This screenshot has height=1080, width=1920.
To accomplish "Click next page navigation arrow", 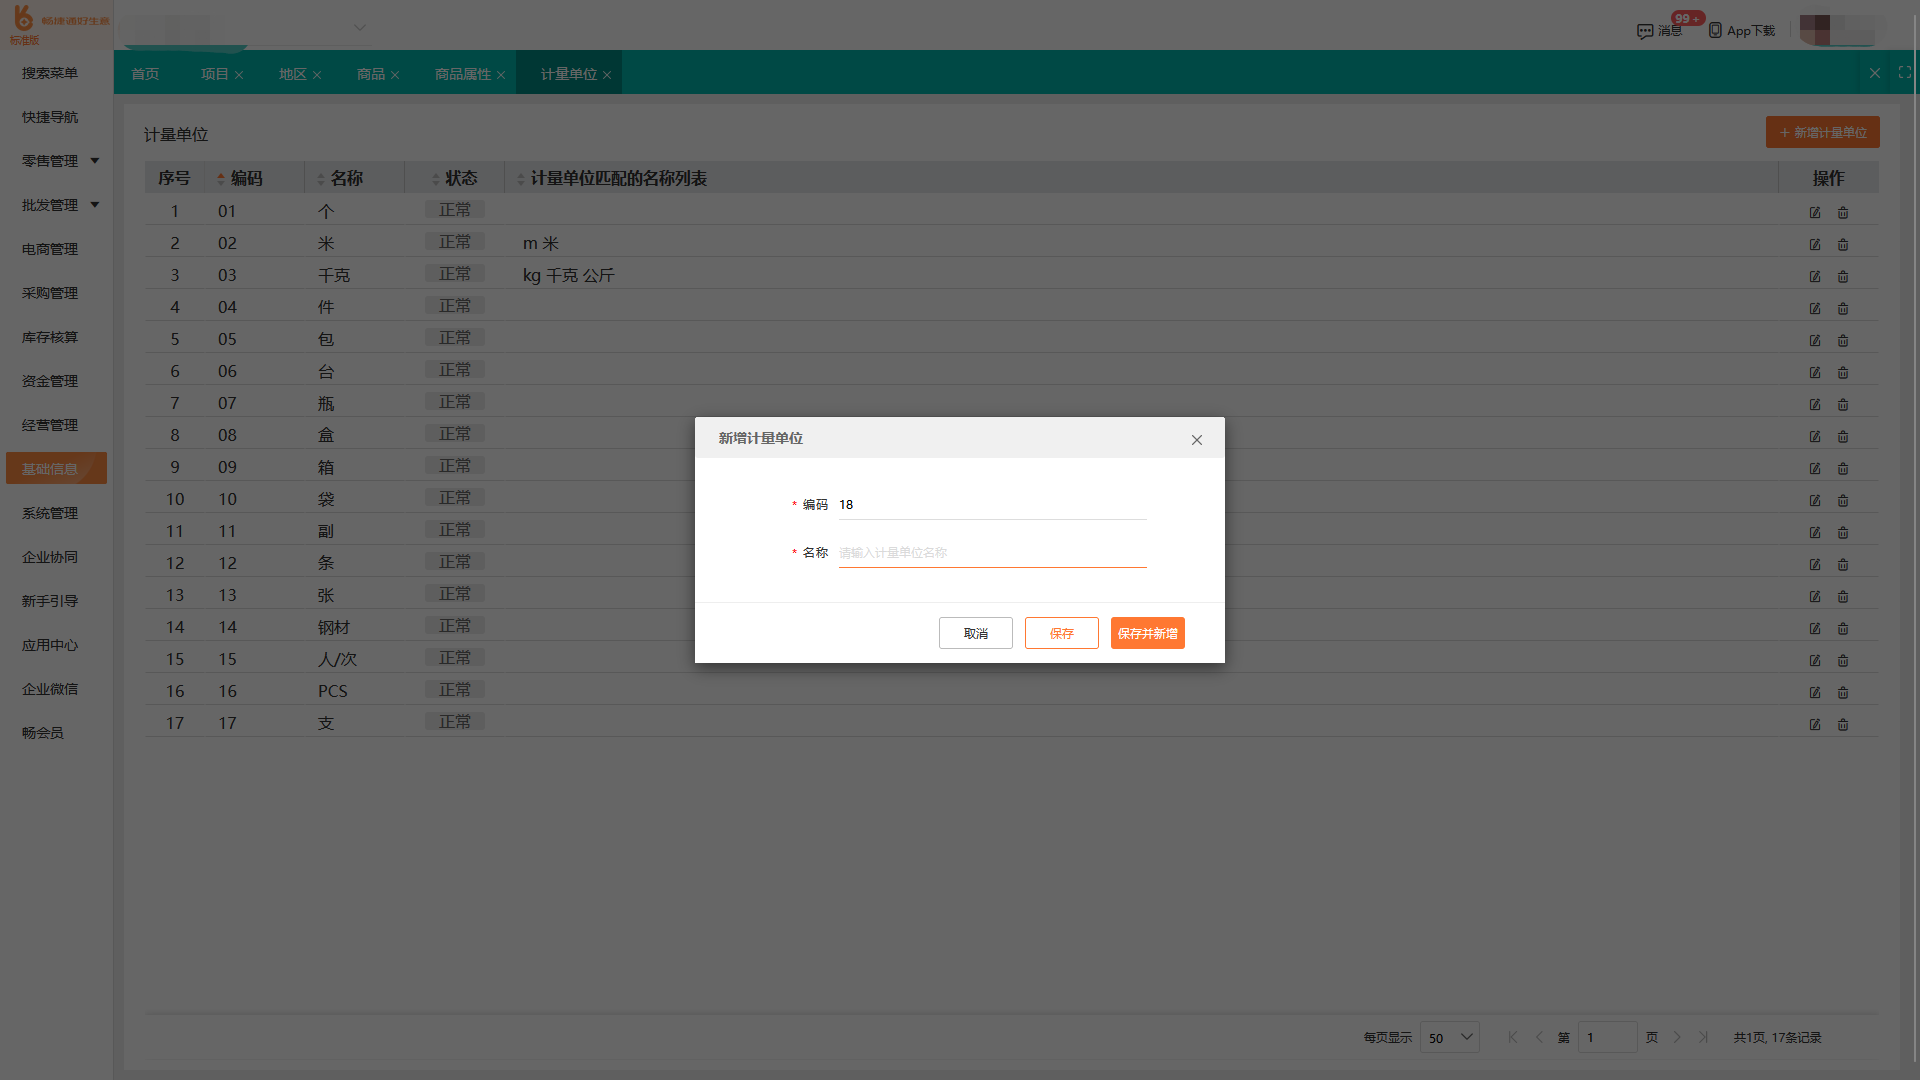I will (x=1677, y=1038).
